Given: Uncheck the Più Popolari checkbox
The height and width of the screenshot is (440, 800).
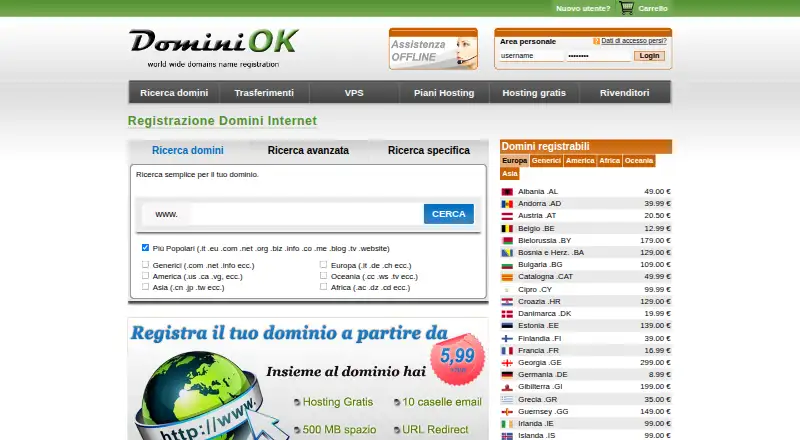Looking at the screenshot, I should (x=145, y=248).
